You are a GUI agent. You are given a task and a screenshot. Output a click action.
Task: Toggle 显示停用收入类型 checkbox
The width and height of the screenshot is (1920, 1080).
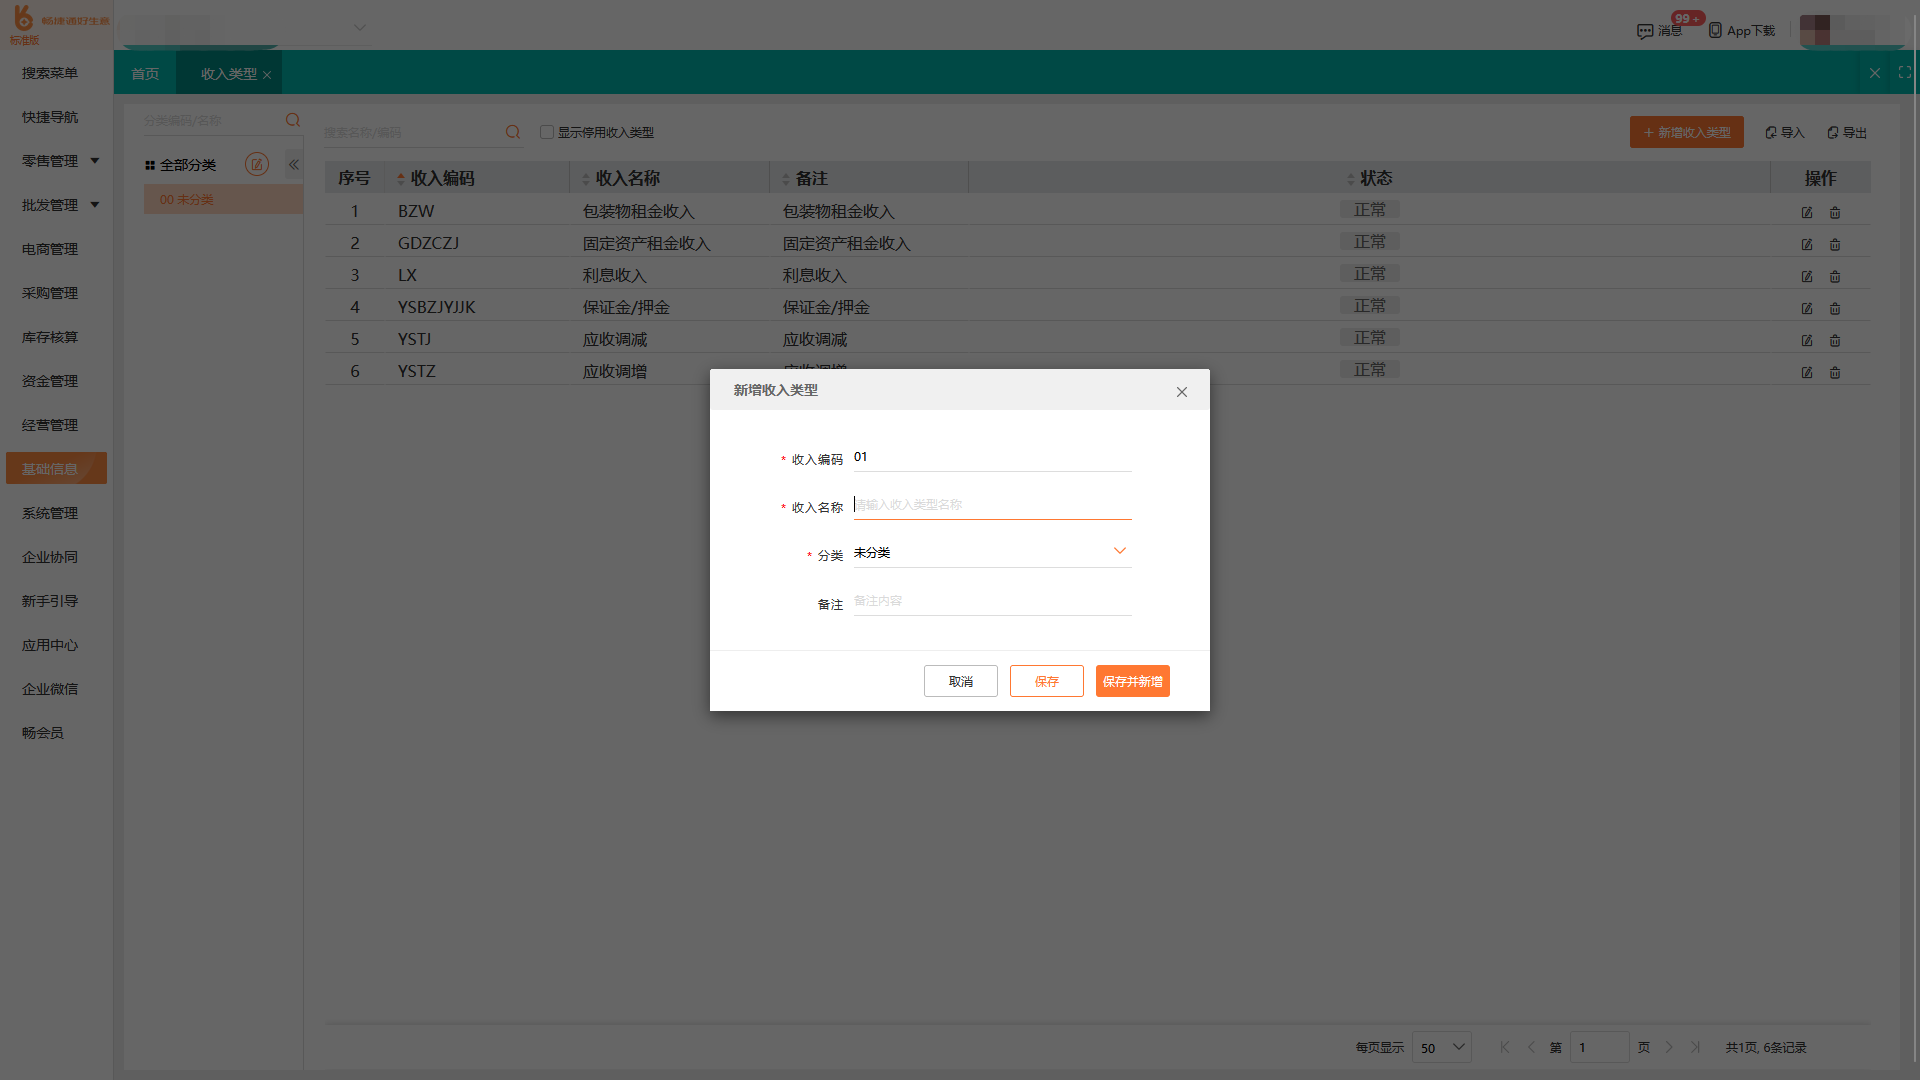pyautogui.click(x=547, y=132)
